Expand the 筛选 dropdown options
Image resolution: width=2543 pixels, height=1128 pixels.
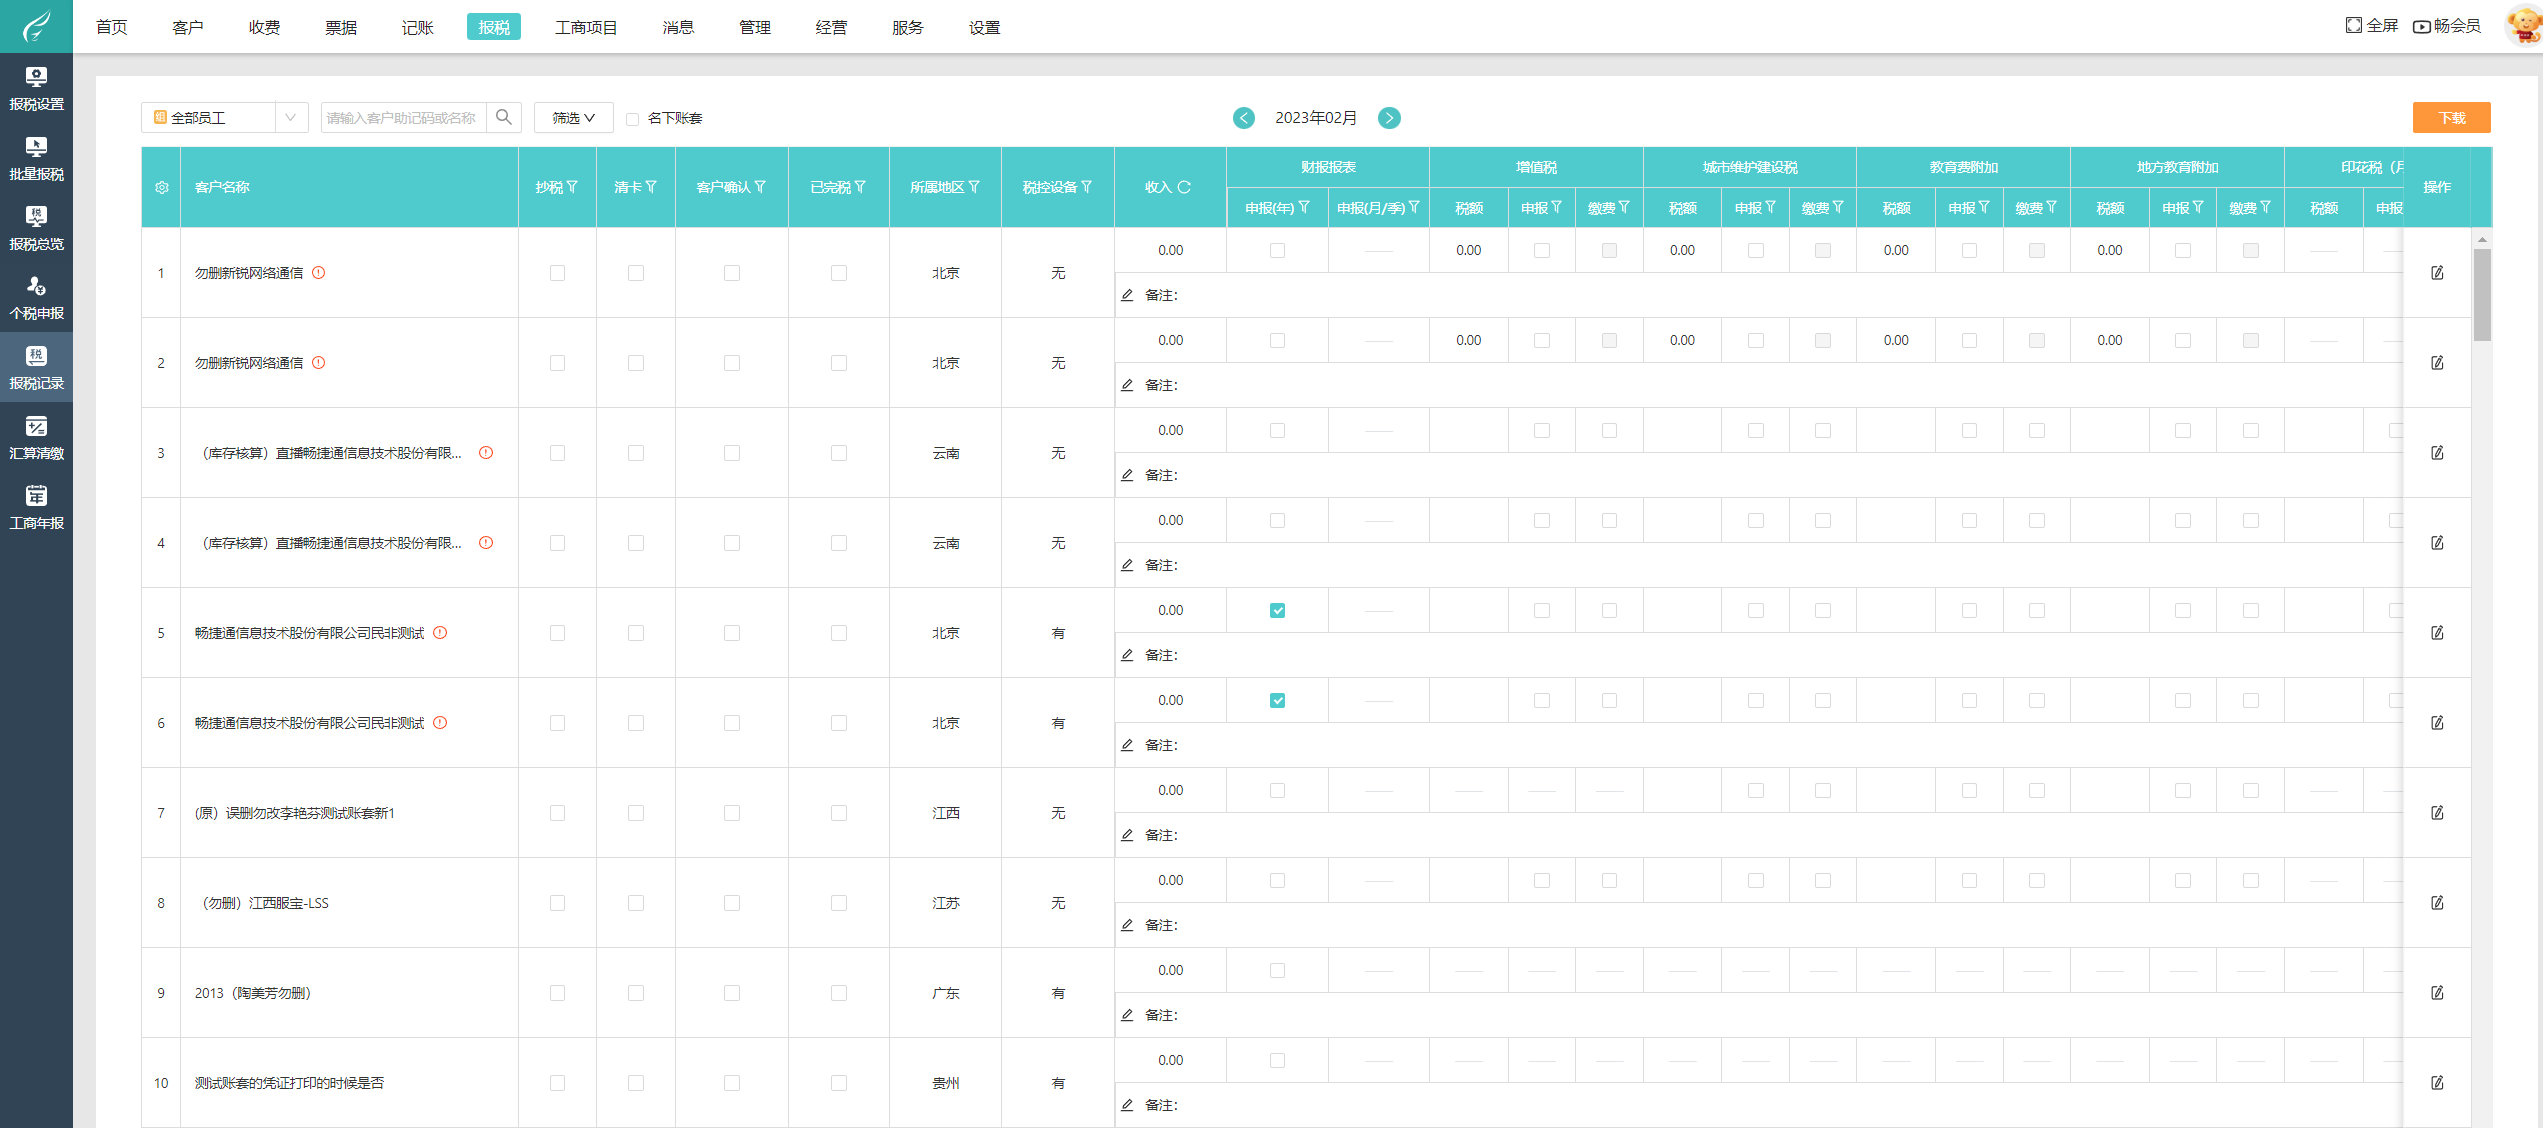pos(572,117)
